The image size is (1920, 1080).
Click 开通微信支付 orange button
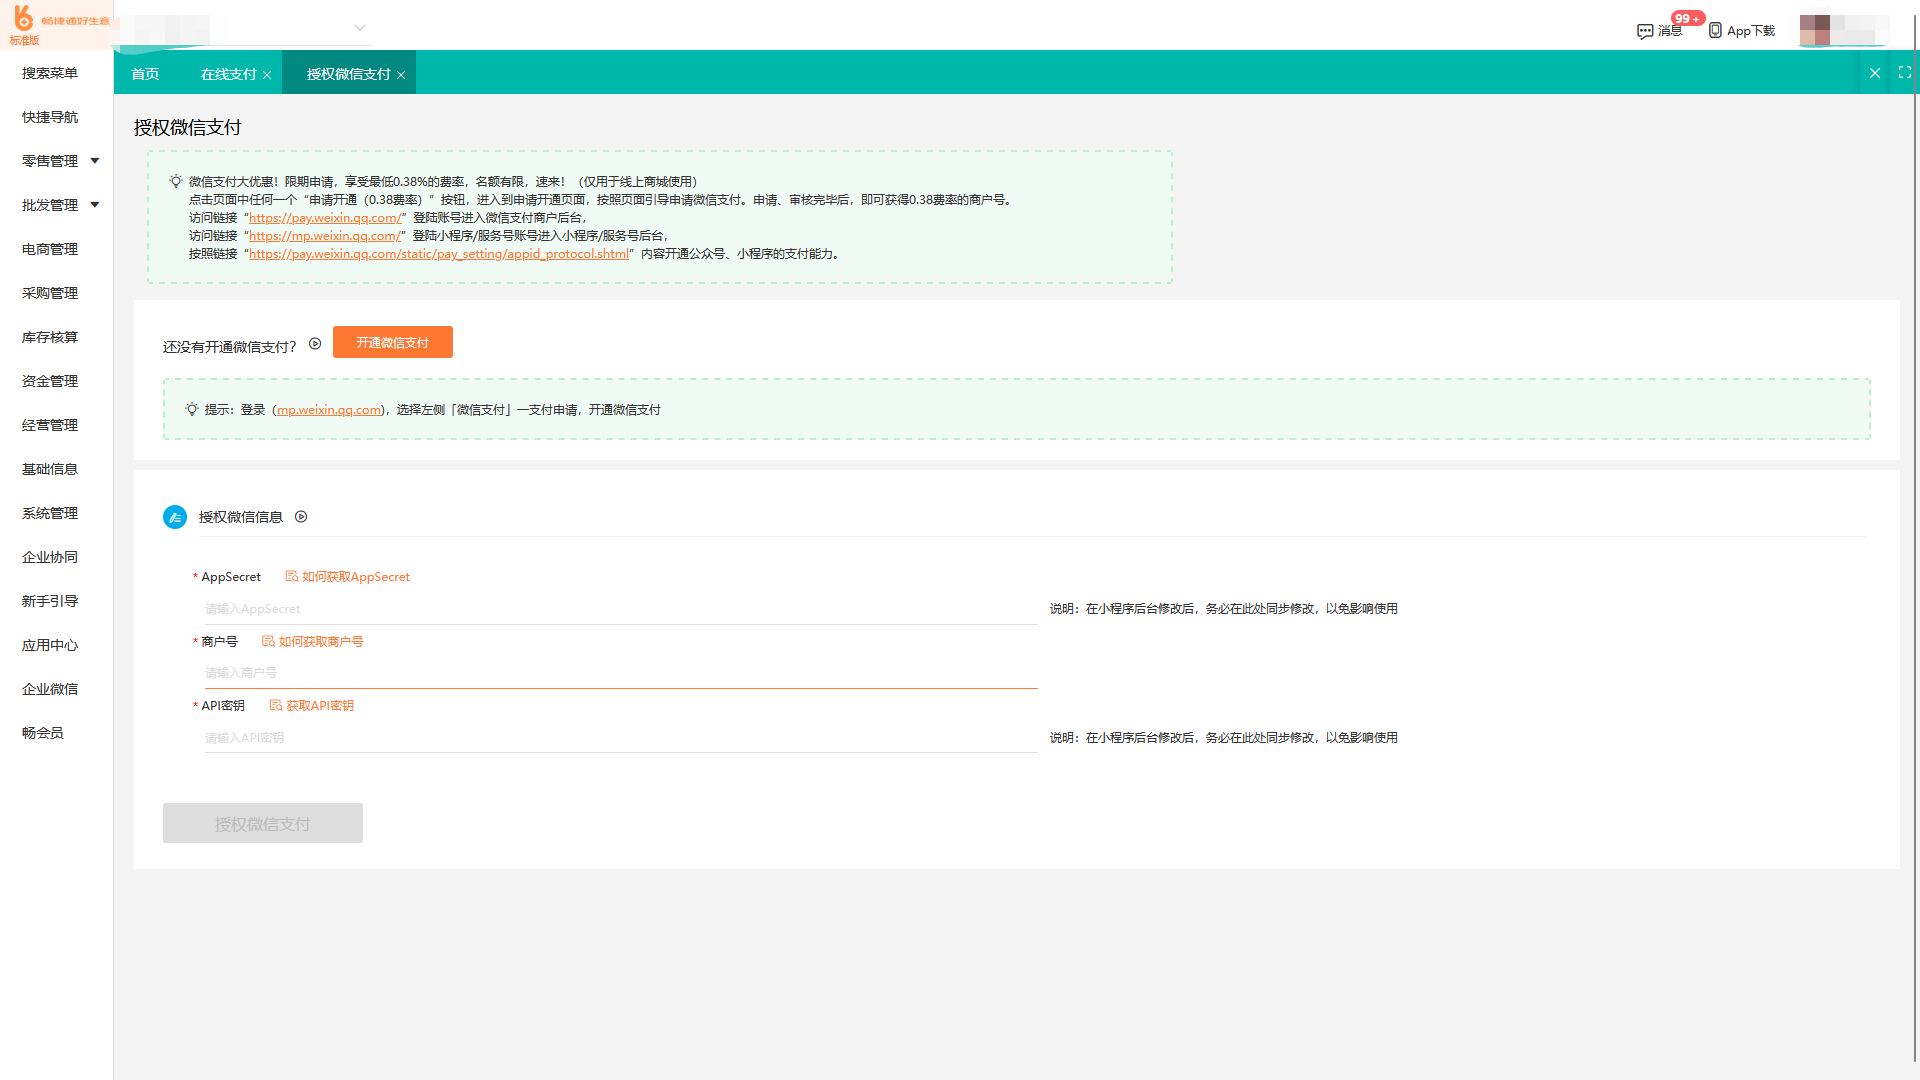pos(392,342)
